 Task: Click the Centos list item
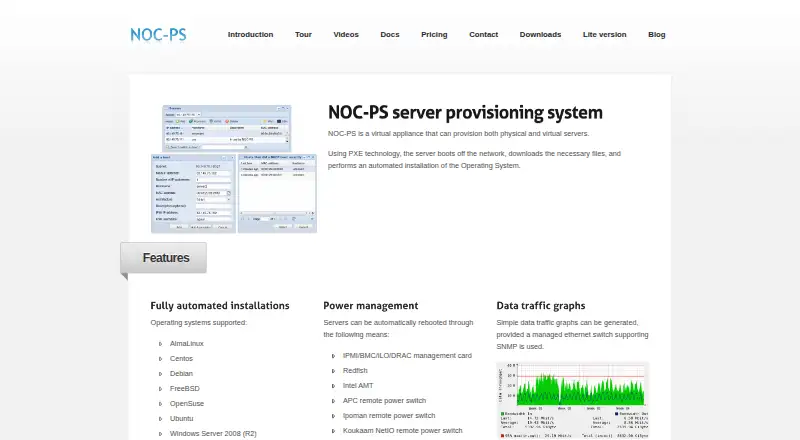tap(181, 358)
